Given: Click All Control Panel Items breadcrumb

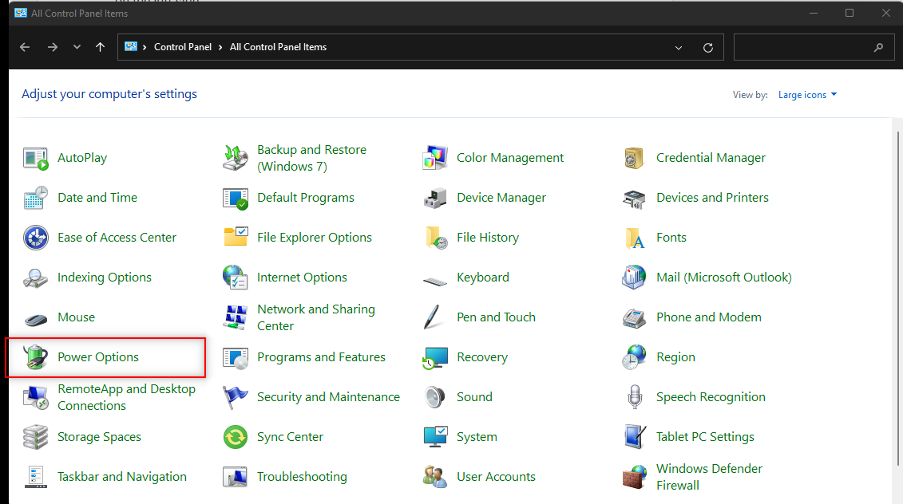Looking at the screenshot, I should pos(278,47).
